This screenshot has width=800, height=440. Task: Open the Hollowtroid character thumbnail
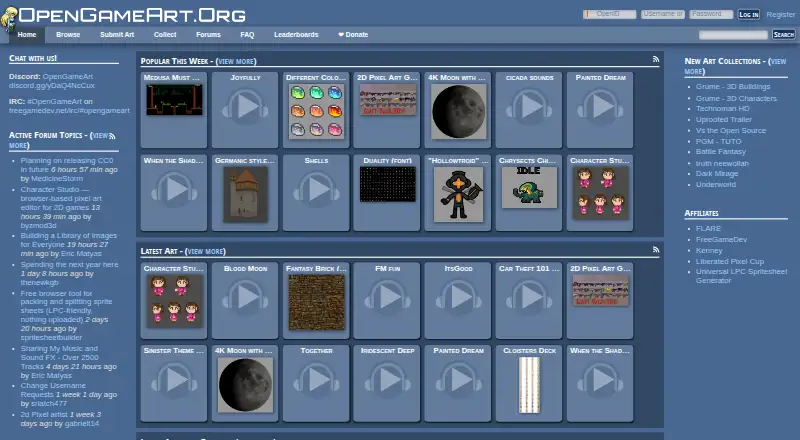click(458, 194)
